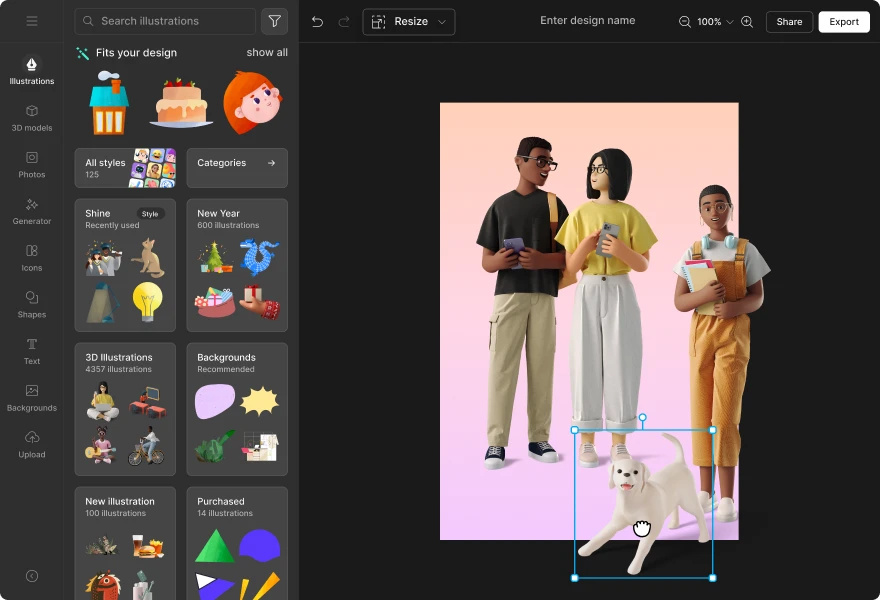
Task: Expand the Categories arrow card
Action: pos(237,167)
